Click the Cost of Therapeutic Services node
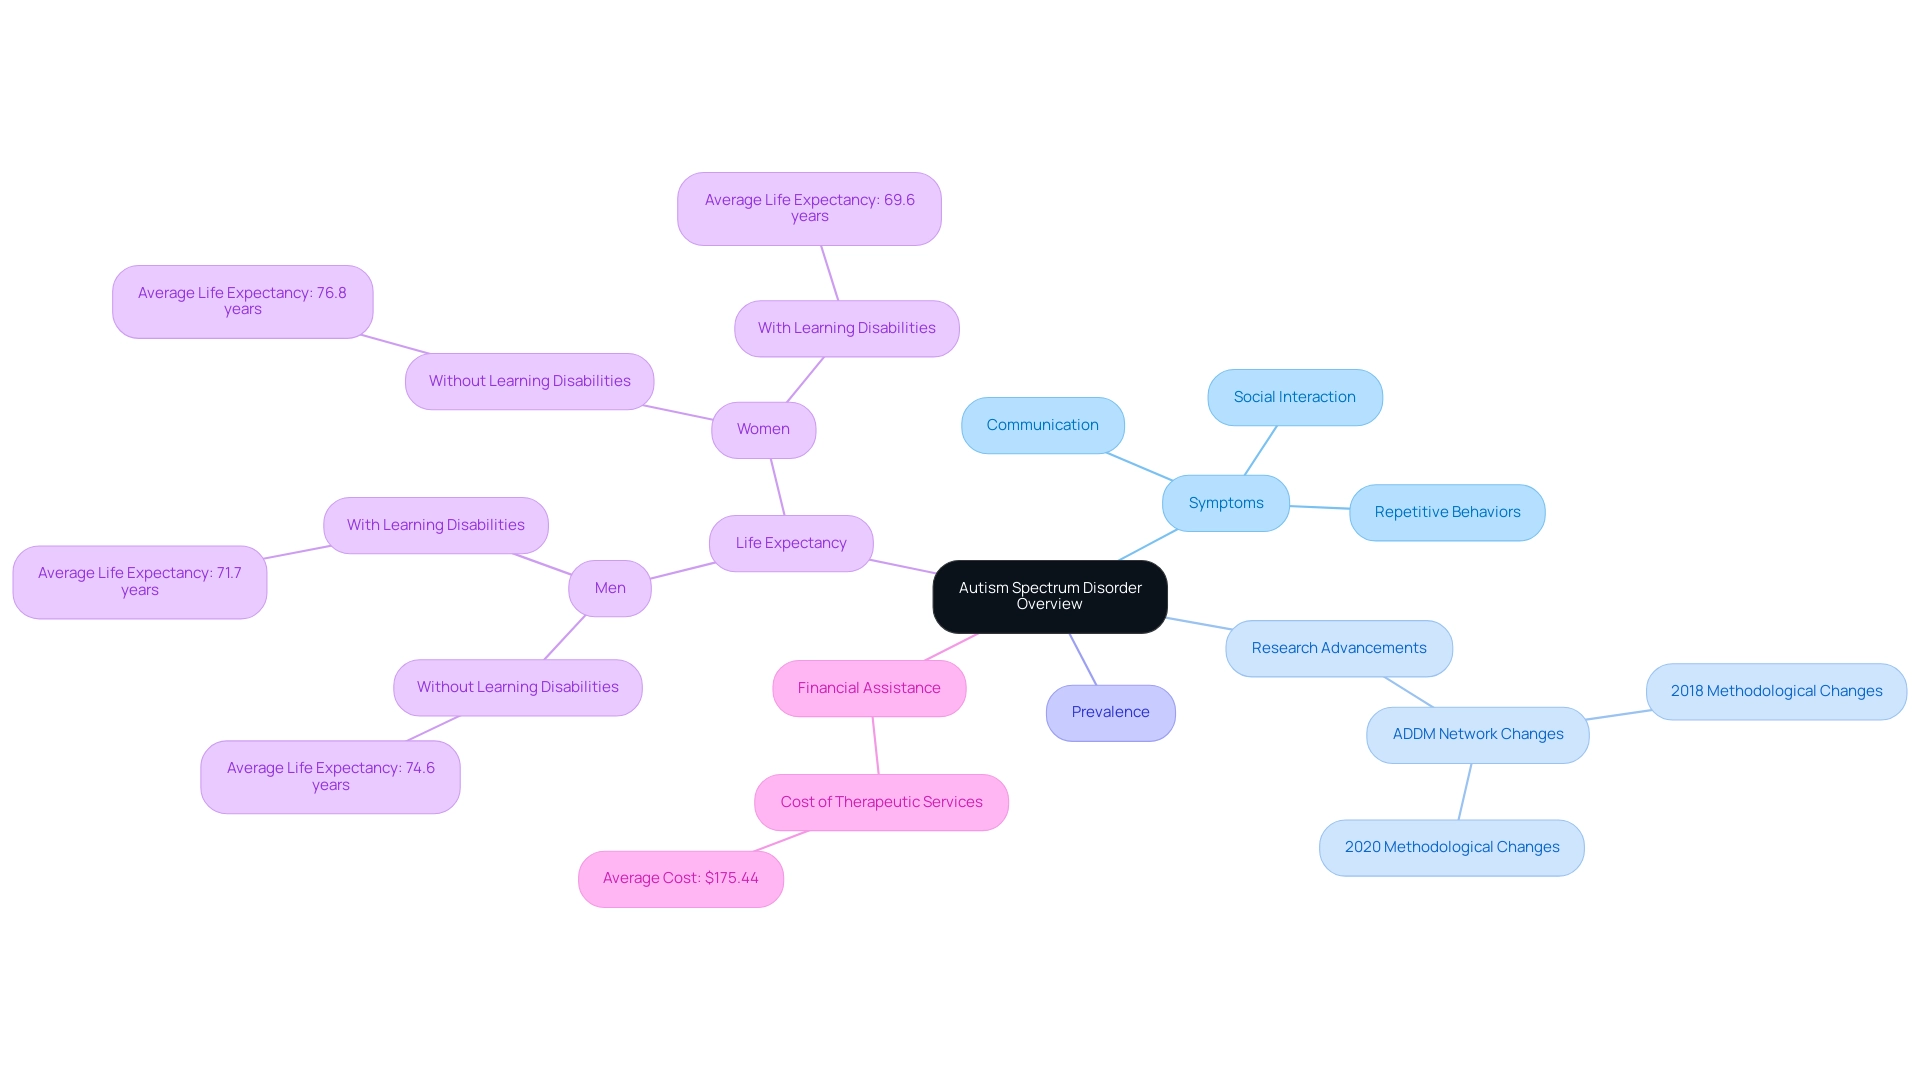 click(x=881, y=801)
